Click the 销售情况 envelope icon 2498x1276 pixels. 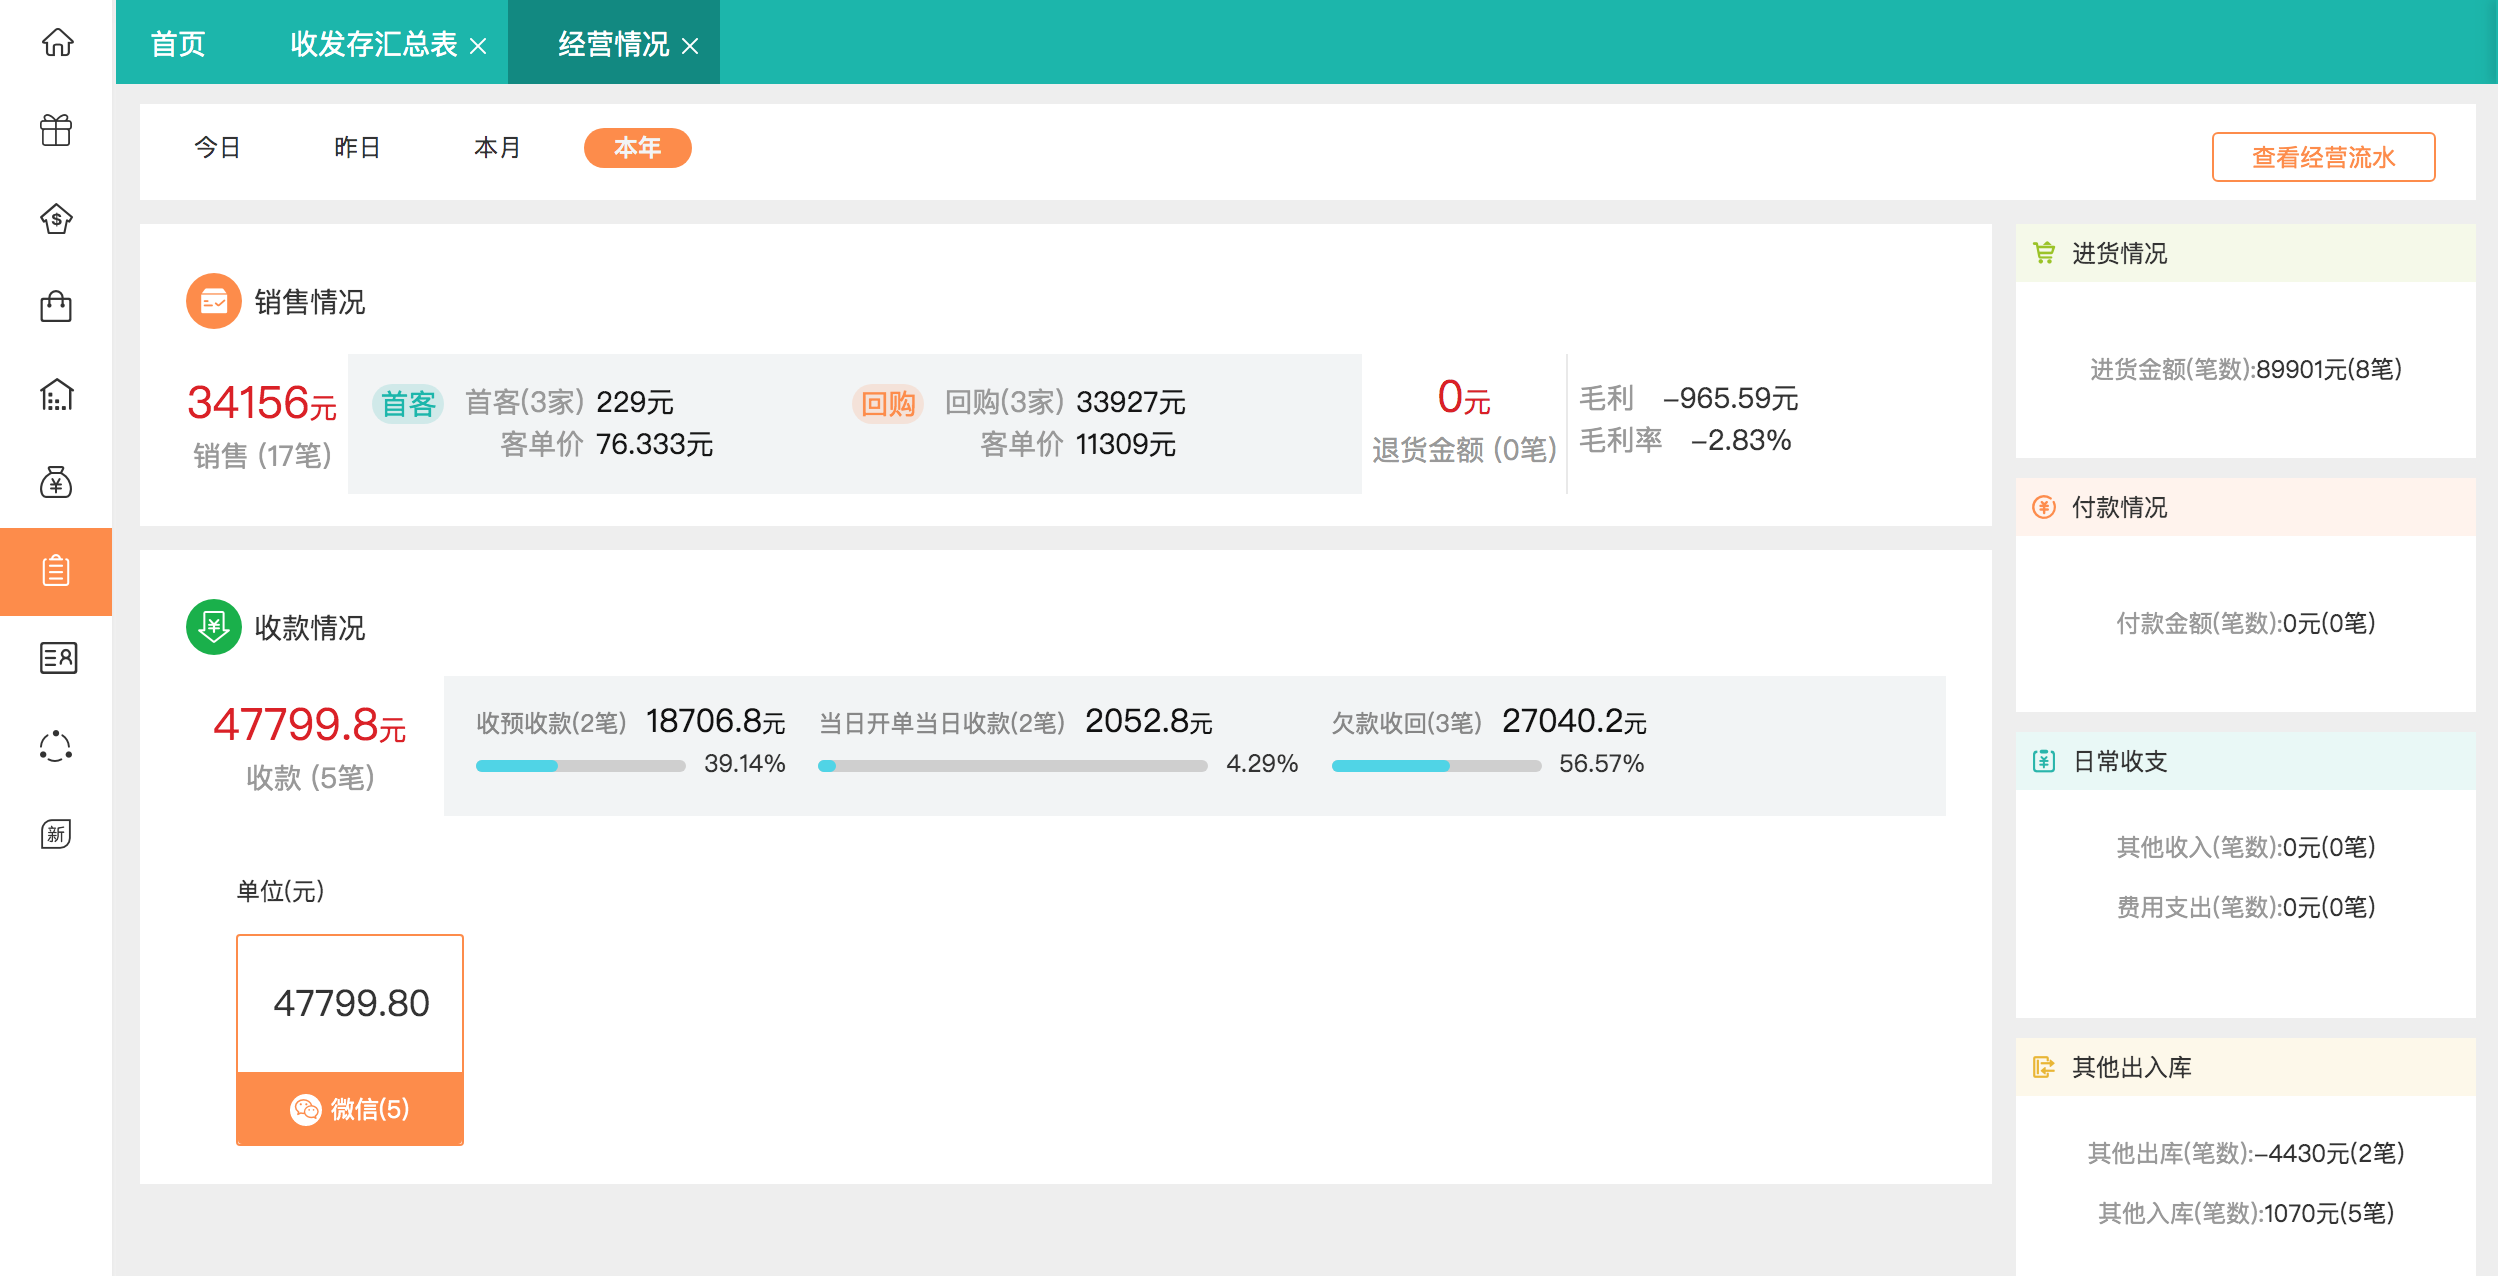point(213,299)
